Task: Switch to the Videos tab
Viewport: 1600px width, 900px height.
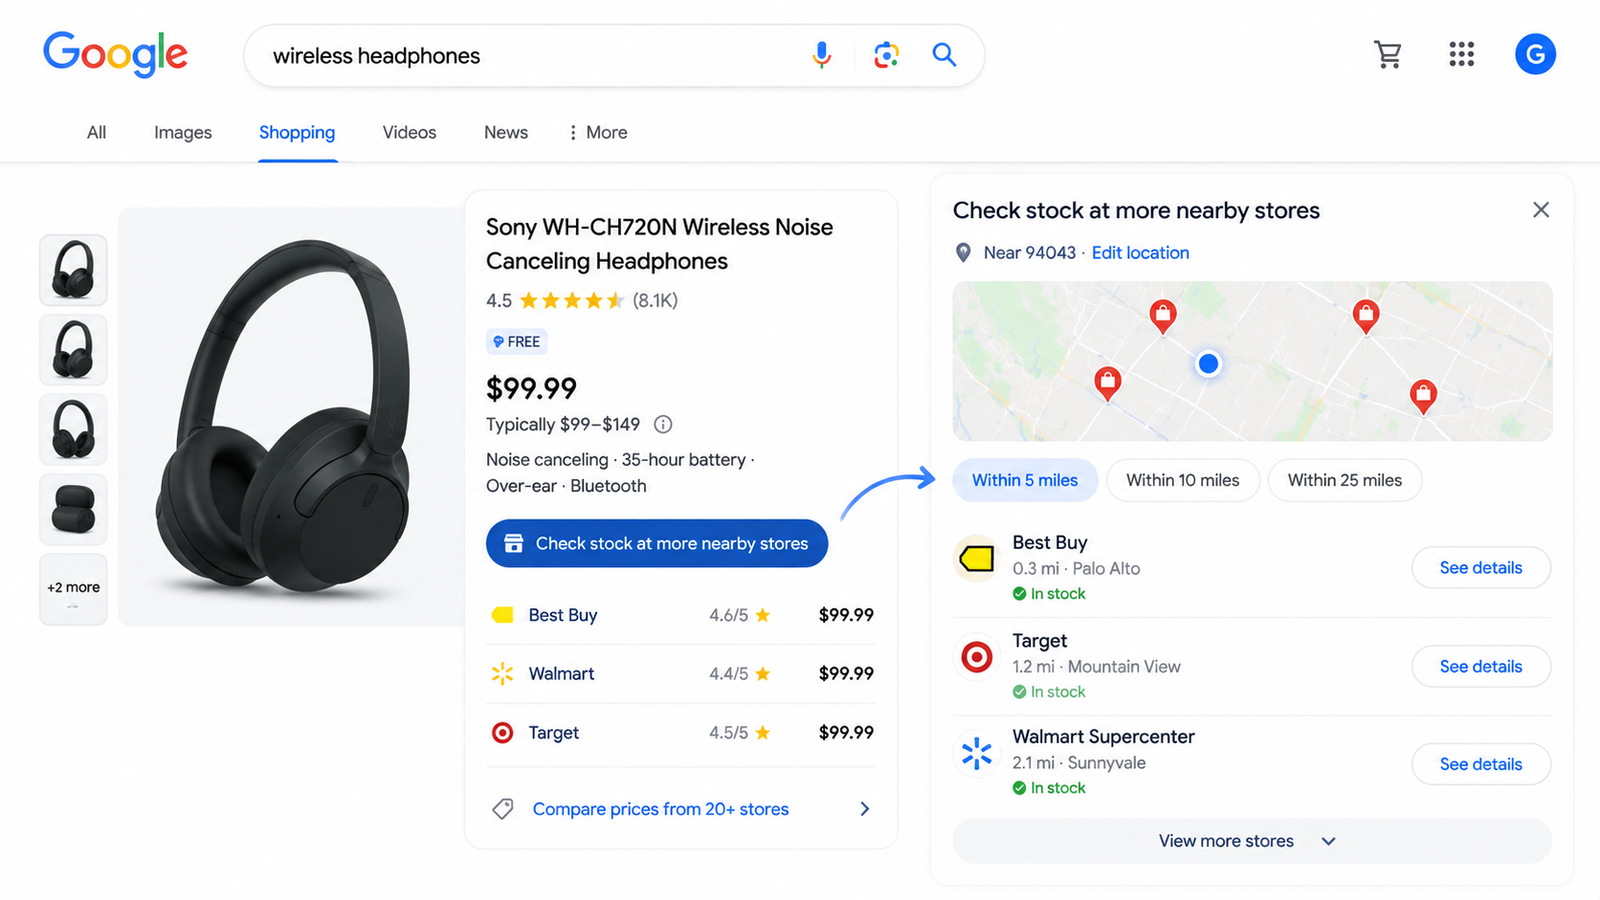Action: (x=409, y=132)
